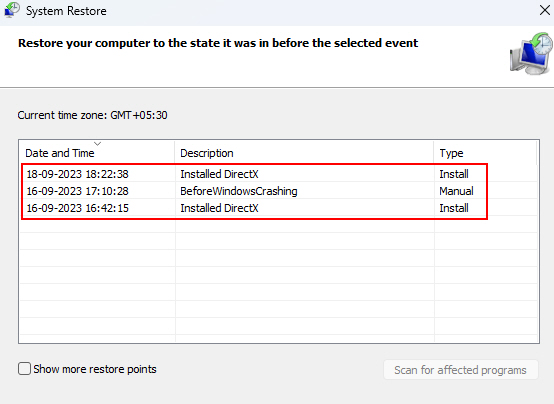
Task: Sort by the Type column header
Action: 485,153
